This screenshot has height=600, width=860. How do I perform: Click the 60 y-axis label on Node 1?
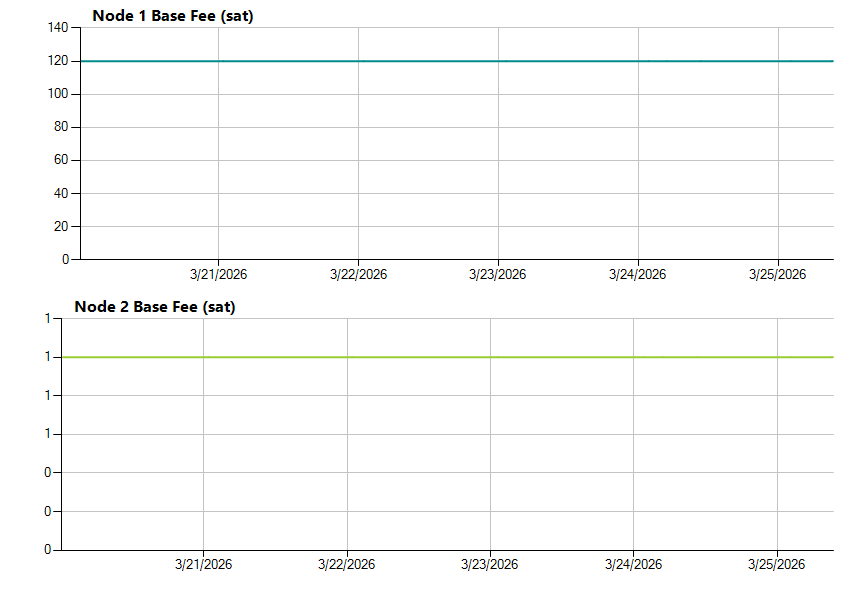pyautogui.click(x=60, y=160)
